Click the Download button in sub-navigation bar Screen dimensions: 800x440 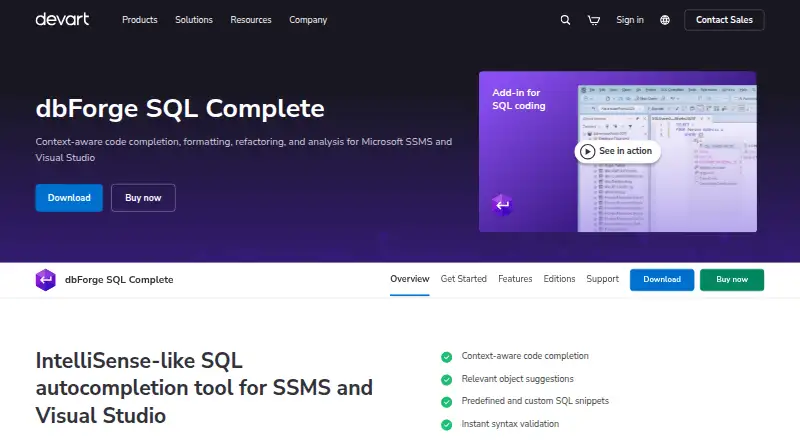662,280
